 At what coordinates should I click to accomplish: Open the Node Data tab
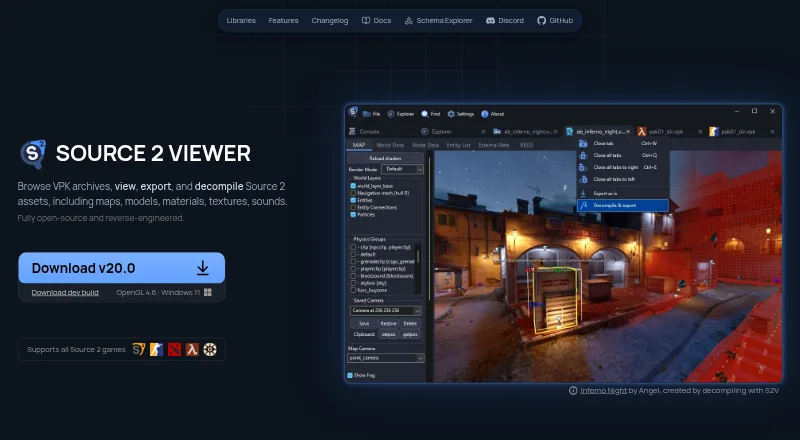pyautogui.click(x=426, y=145)
